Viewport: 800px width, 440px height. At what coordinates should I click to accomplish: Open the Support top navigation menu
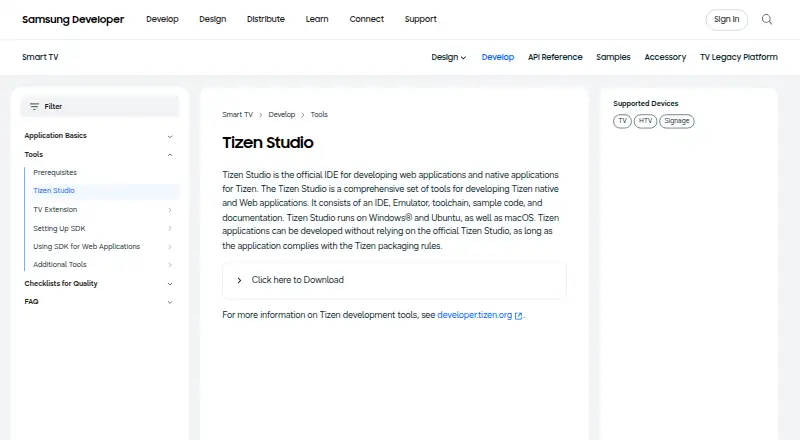420,19
